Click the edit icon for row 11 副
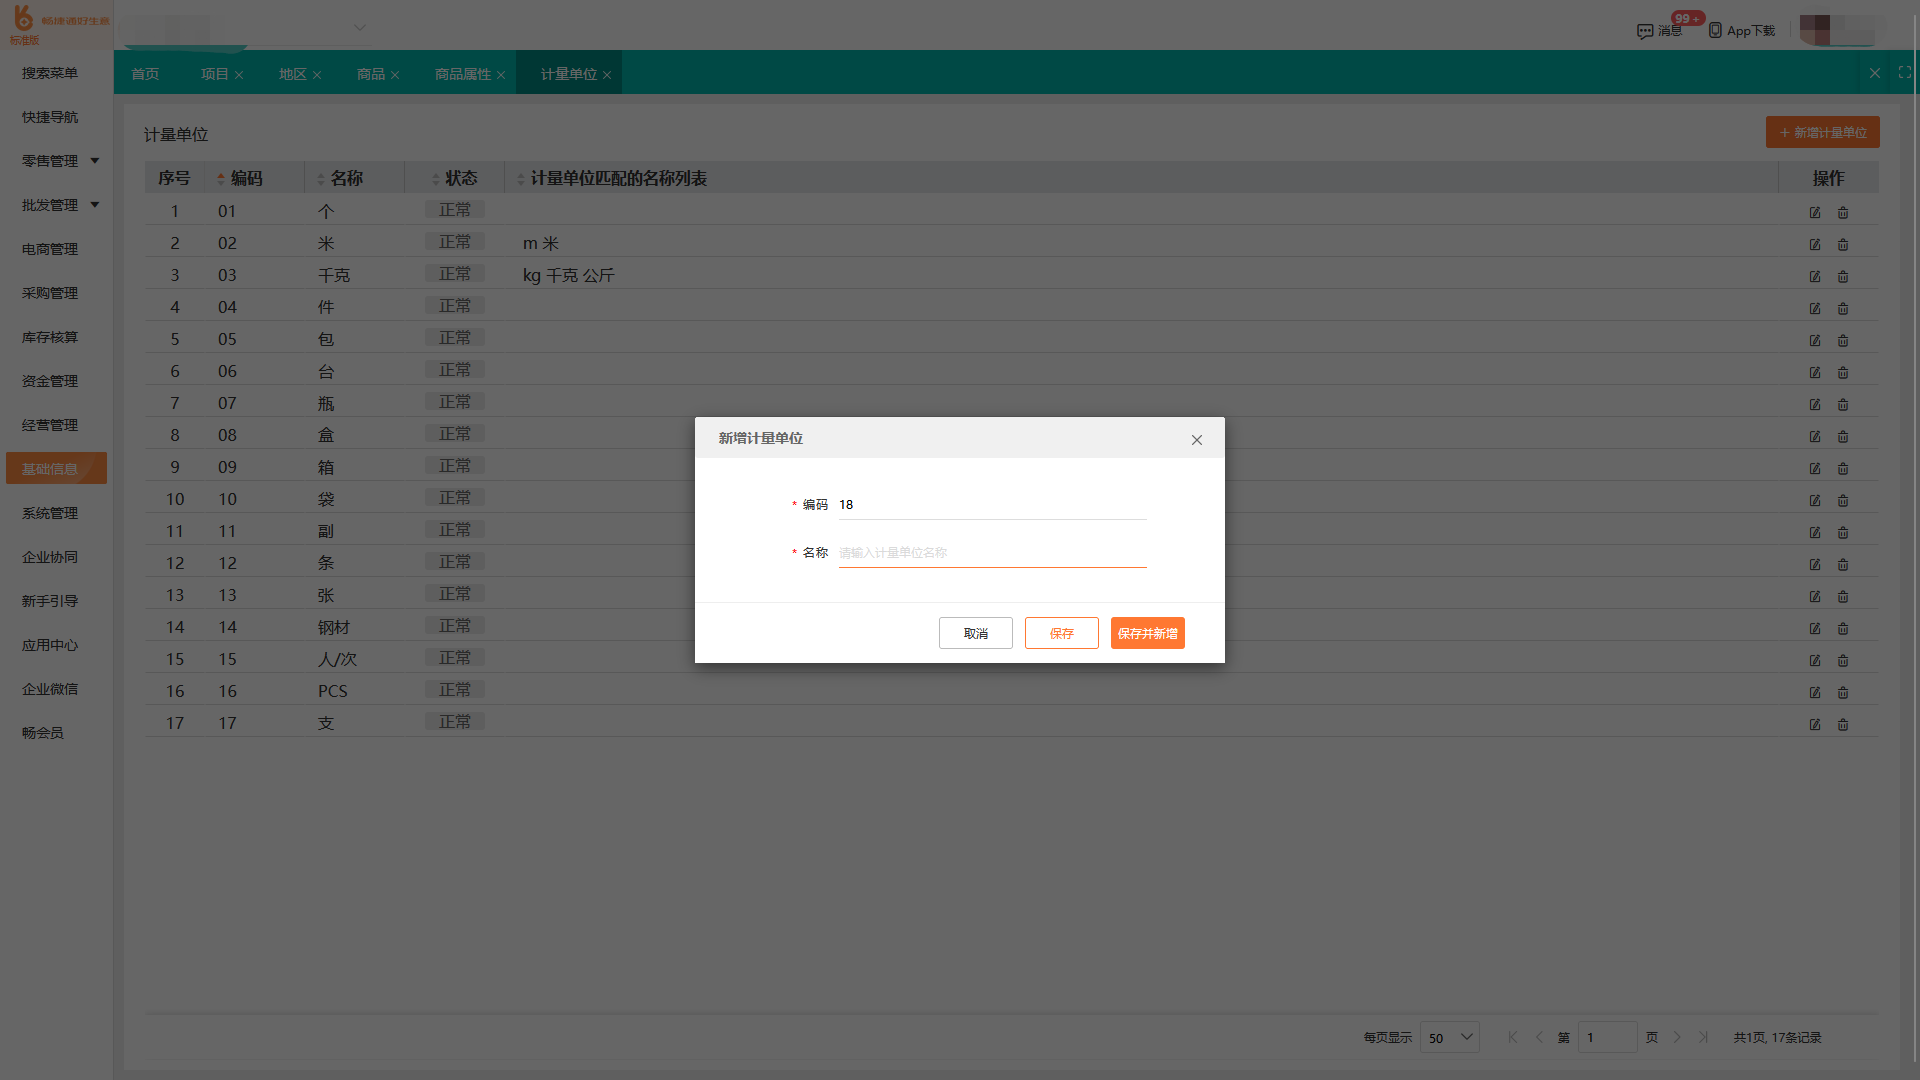 click(x=1815, y=531)
